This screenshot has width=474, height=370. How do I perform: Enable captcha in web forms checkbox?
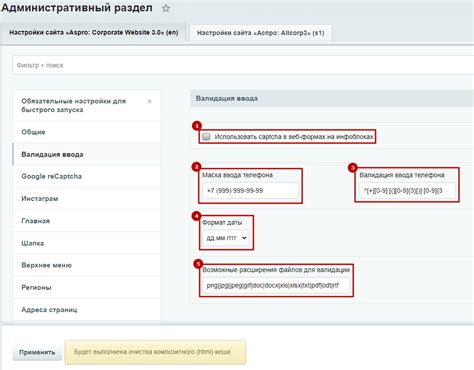click(x=206, y=136)
